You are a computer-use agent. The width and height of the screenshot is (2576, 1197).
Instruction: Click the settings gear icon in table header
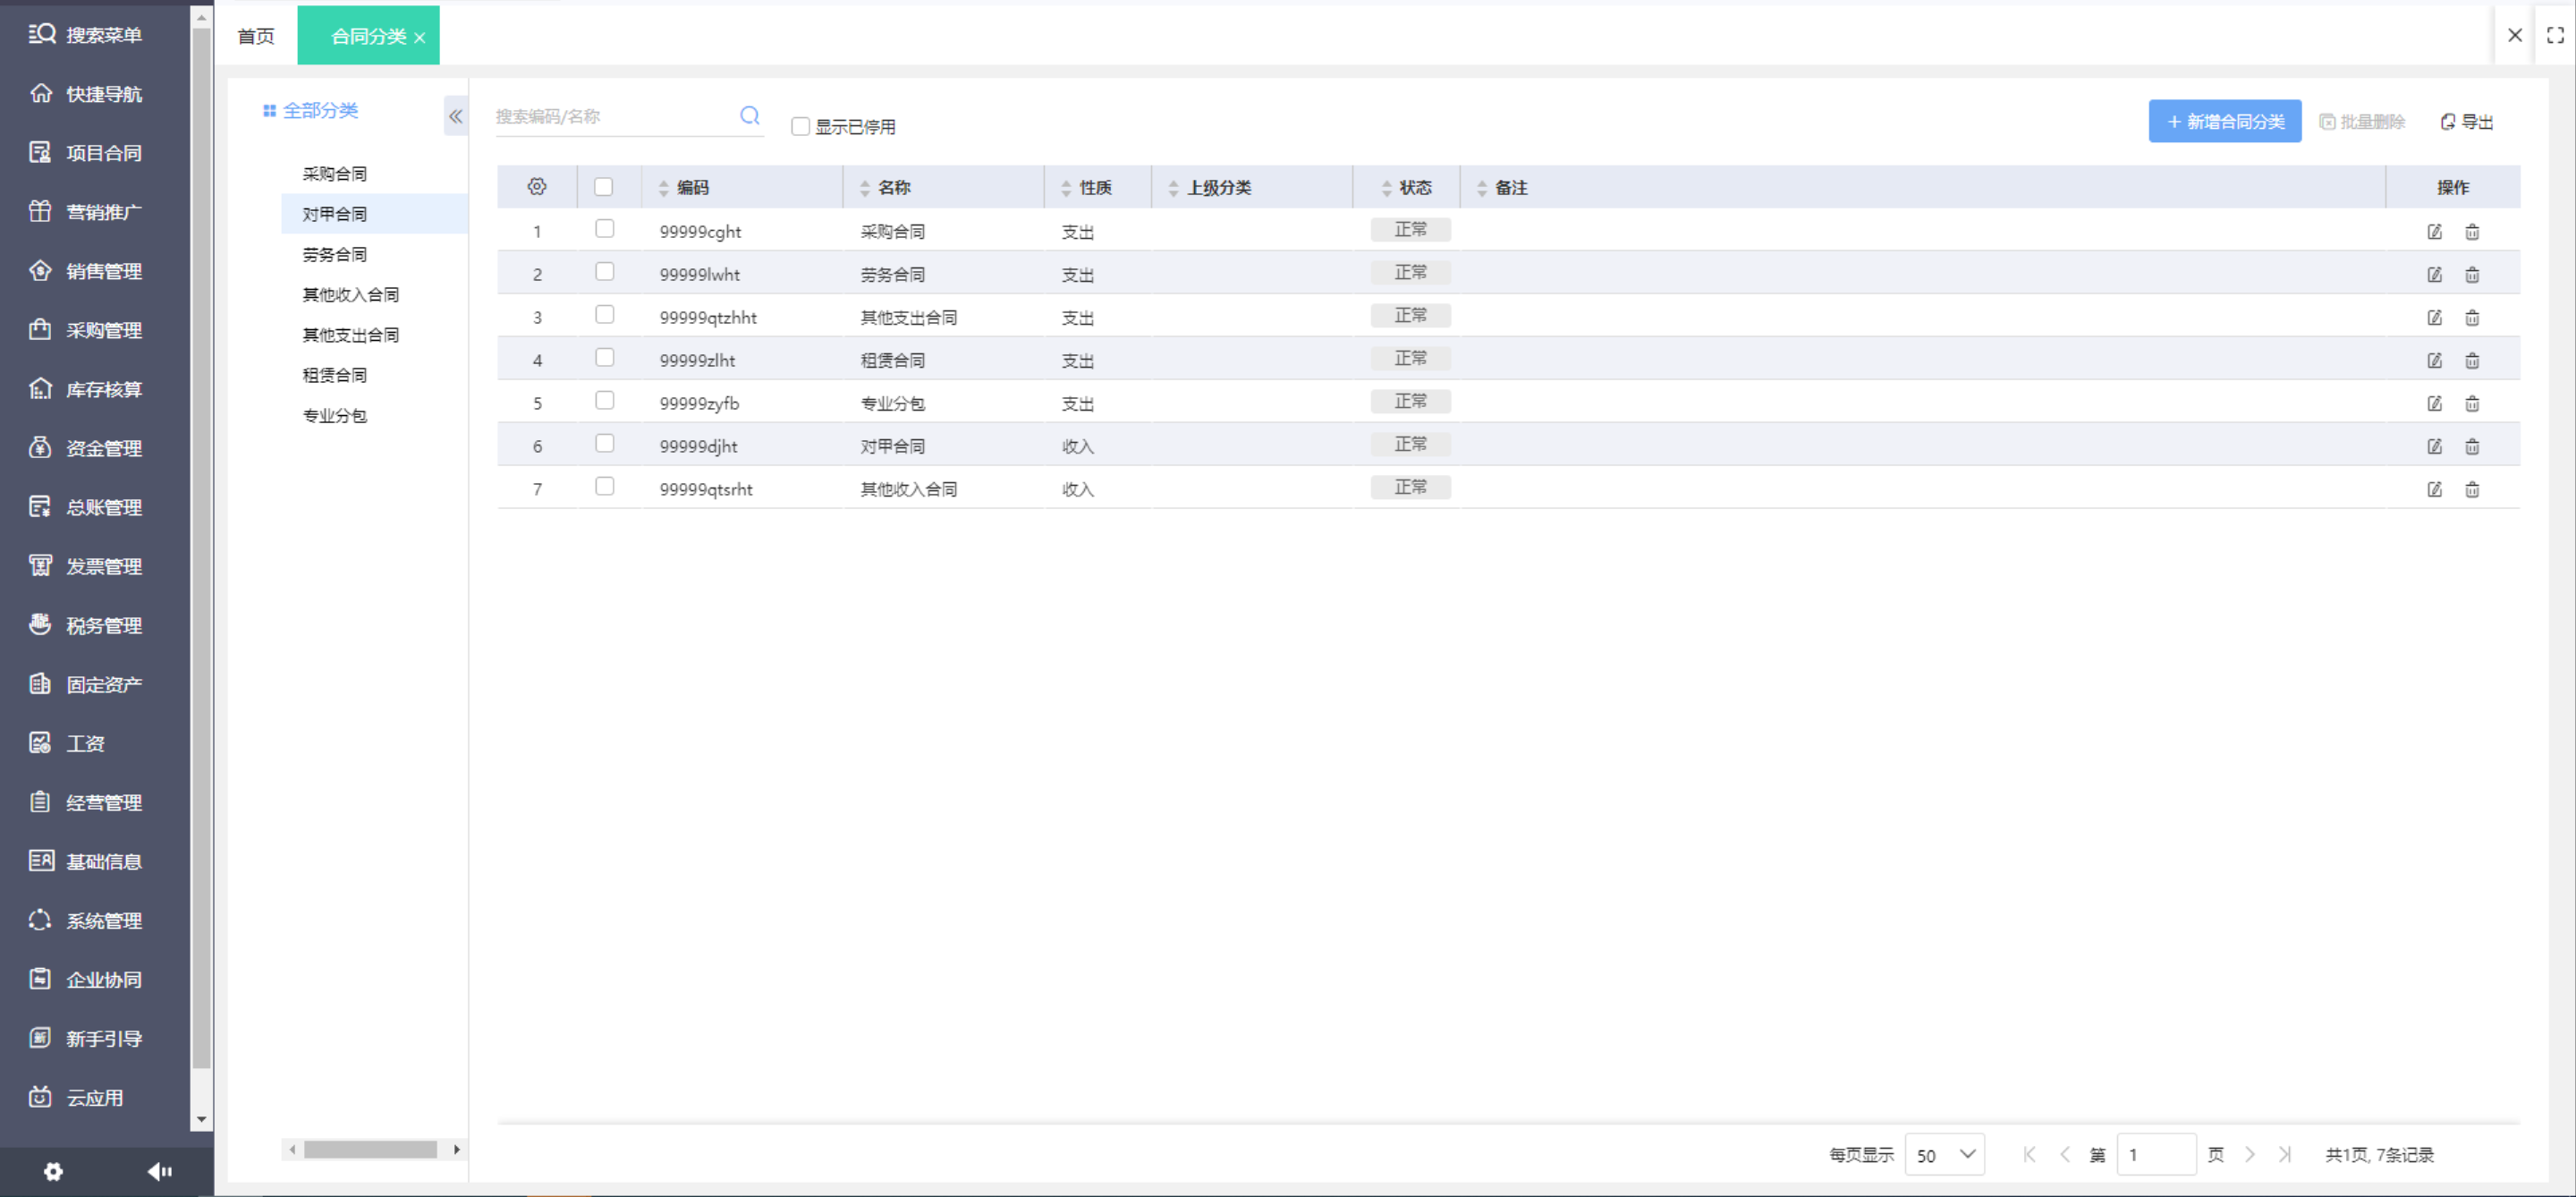[x=536, y=186]
